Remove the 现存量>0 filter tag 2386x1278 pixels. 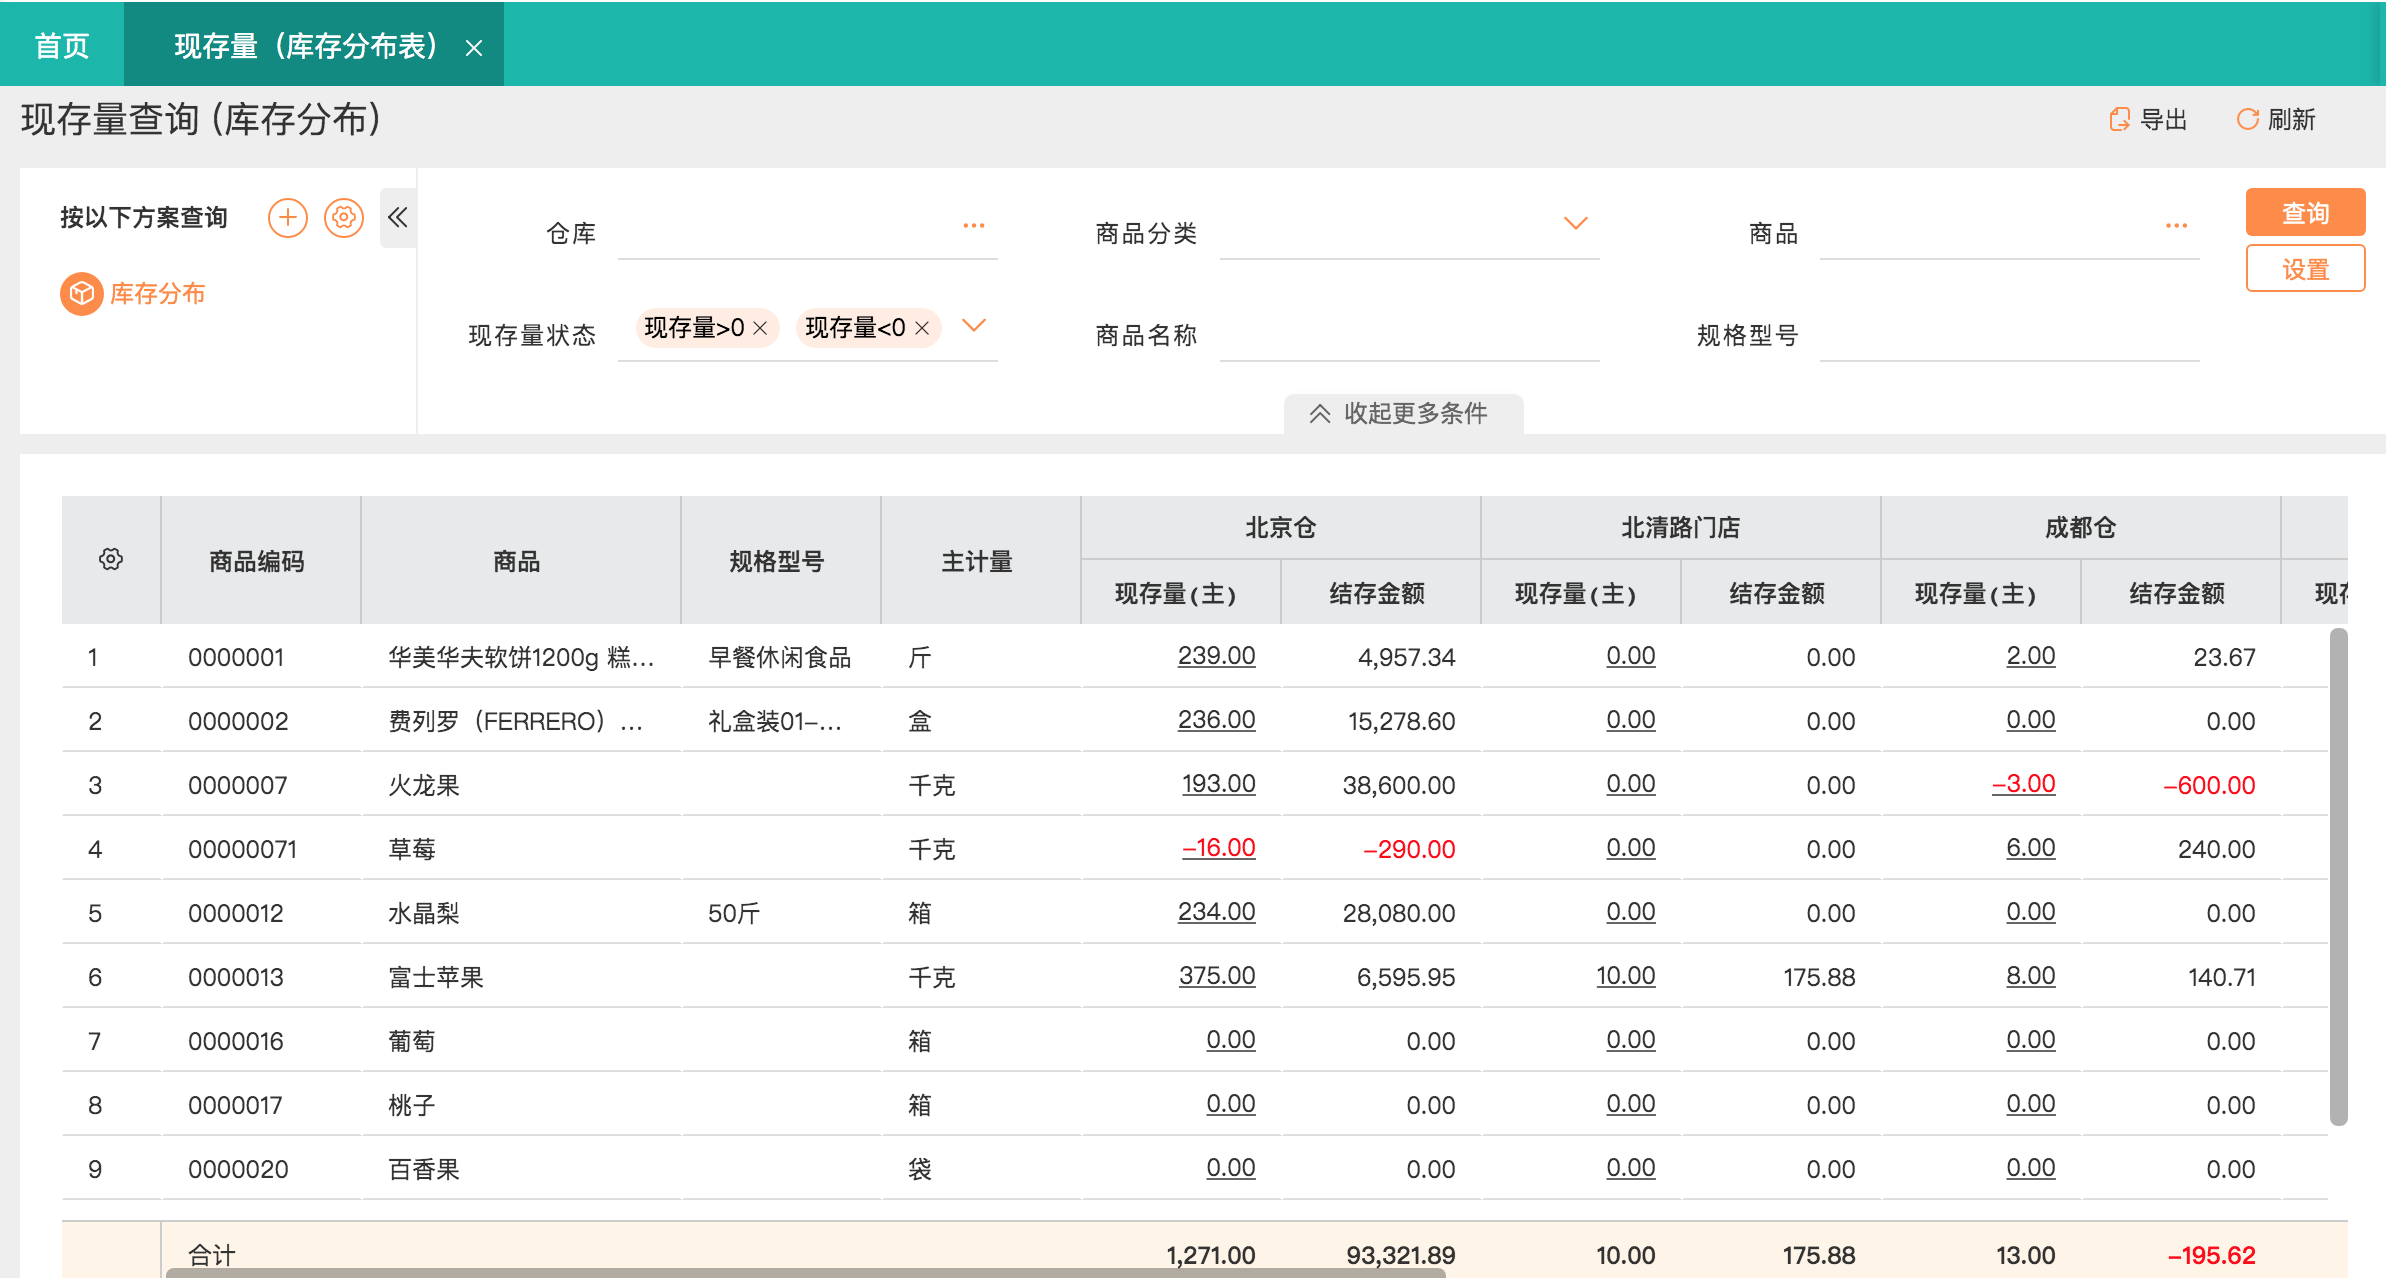[757, 328]
